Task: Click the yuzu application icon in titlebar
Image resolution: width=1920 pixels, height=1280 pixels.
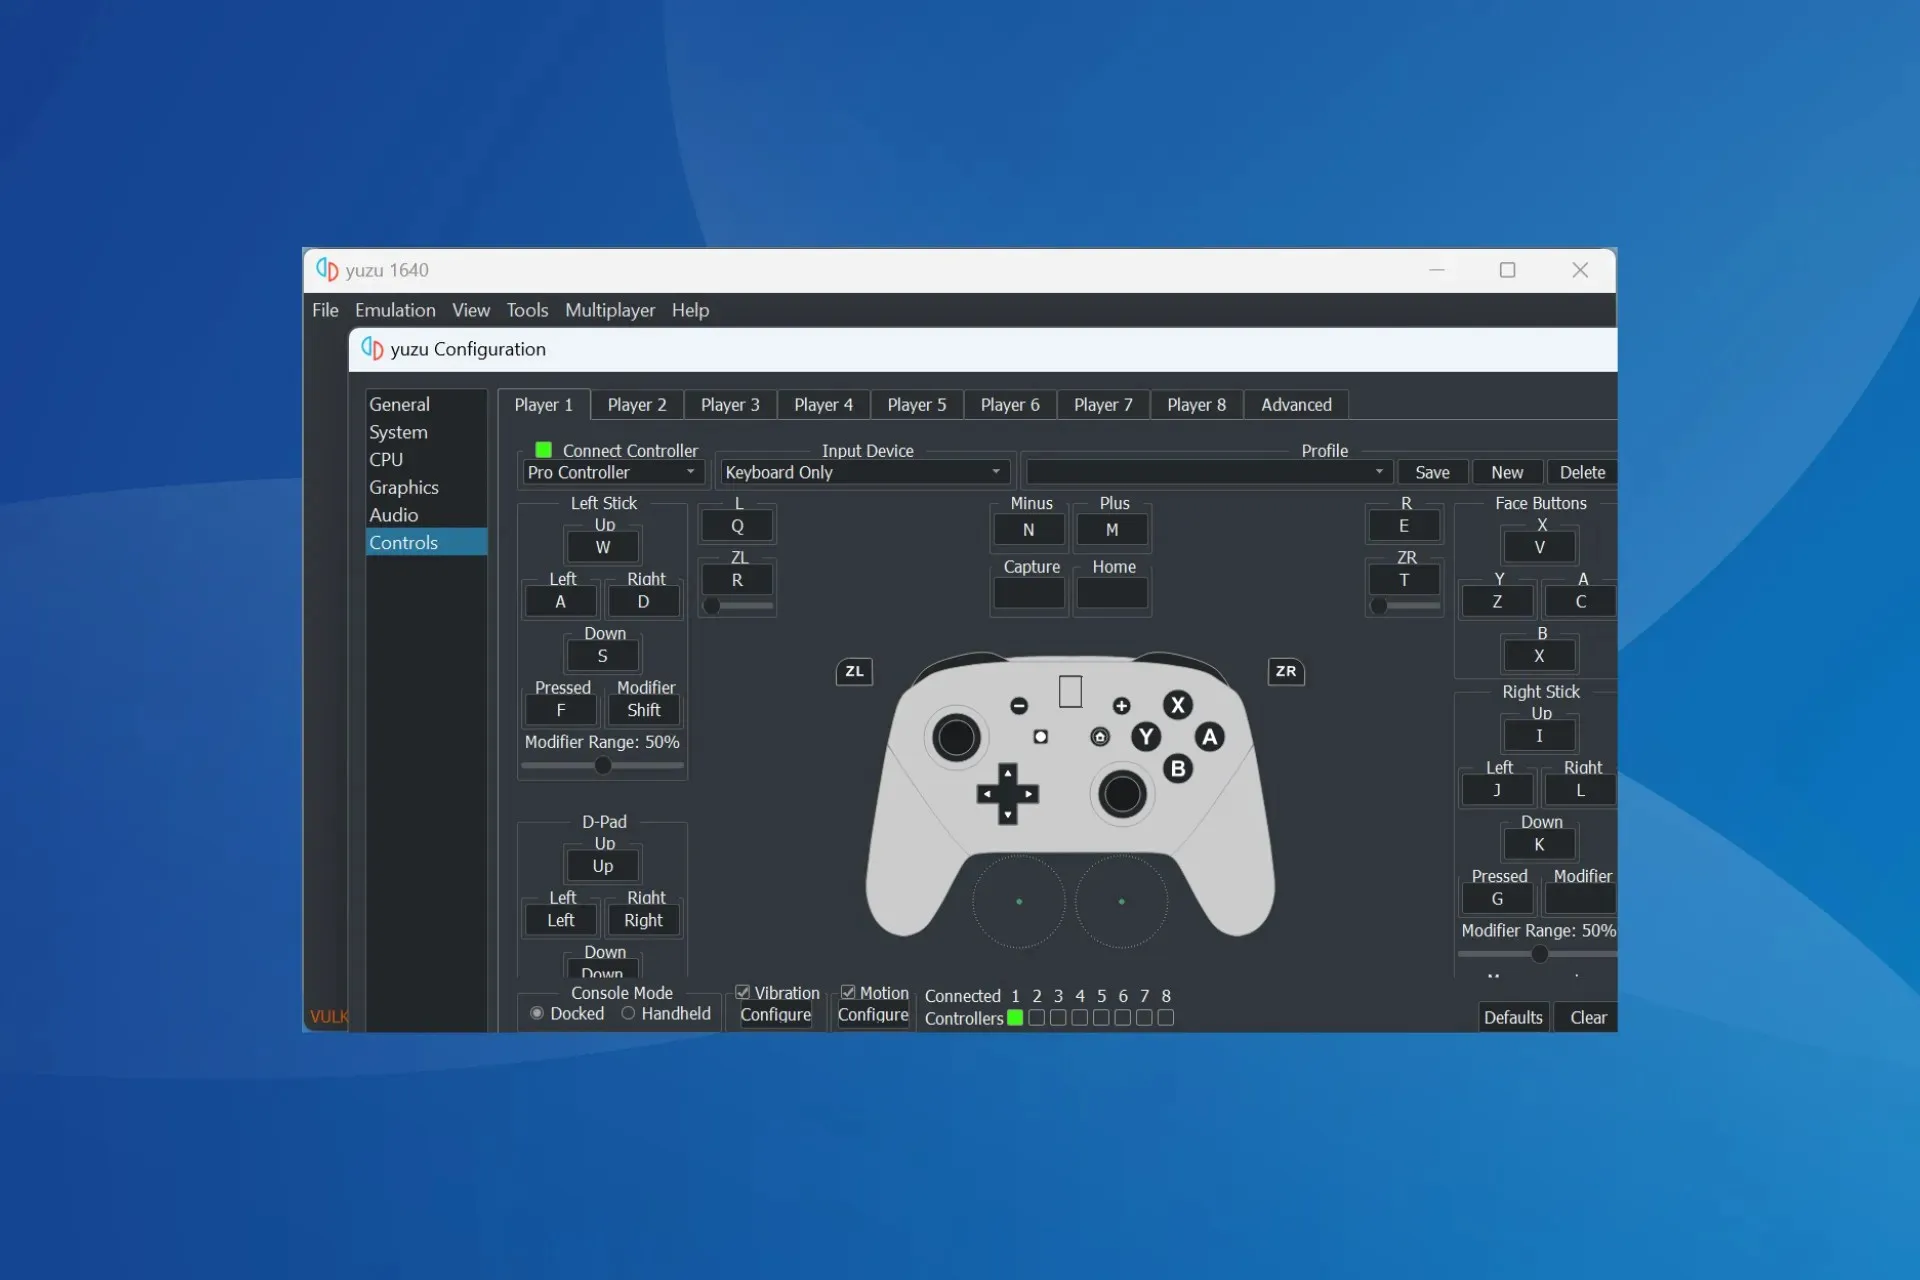Action: click(323, 270)
